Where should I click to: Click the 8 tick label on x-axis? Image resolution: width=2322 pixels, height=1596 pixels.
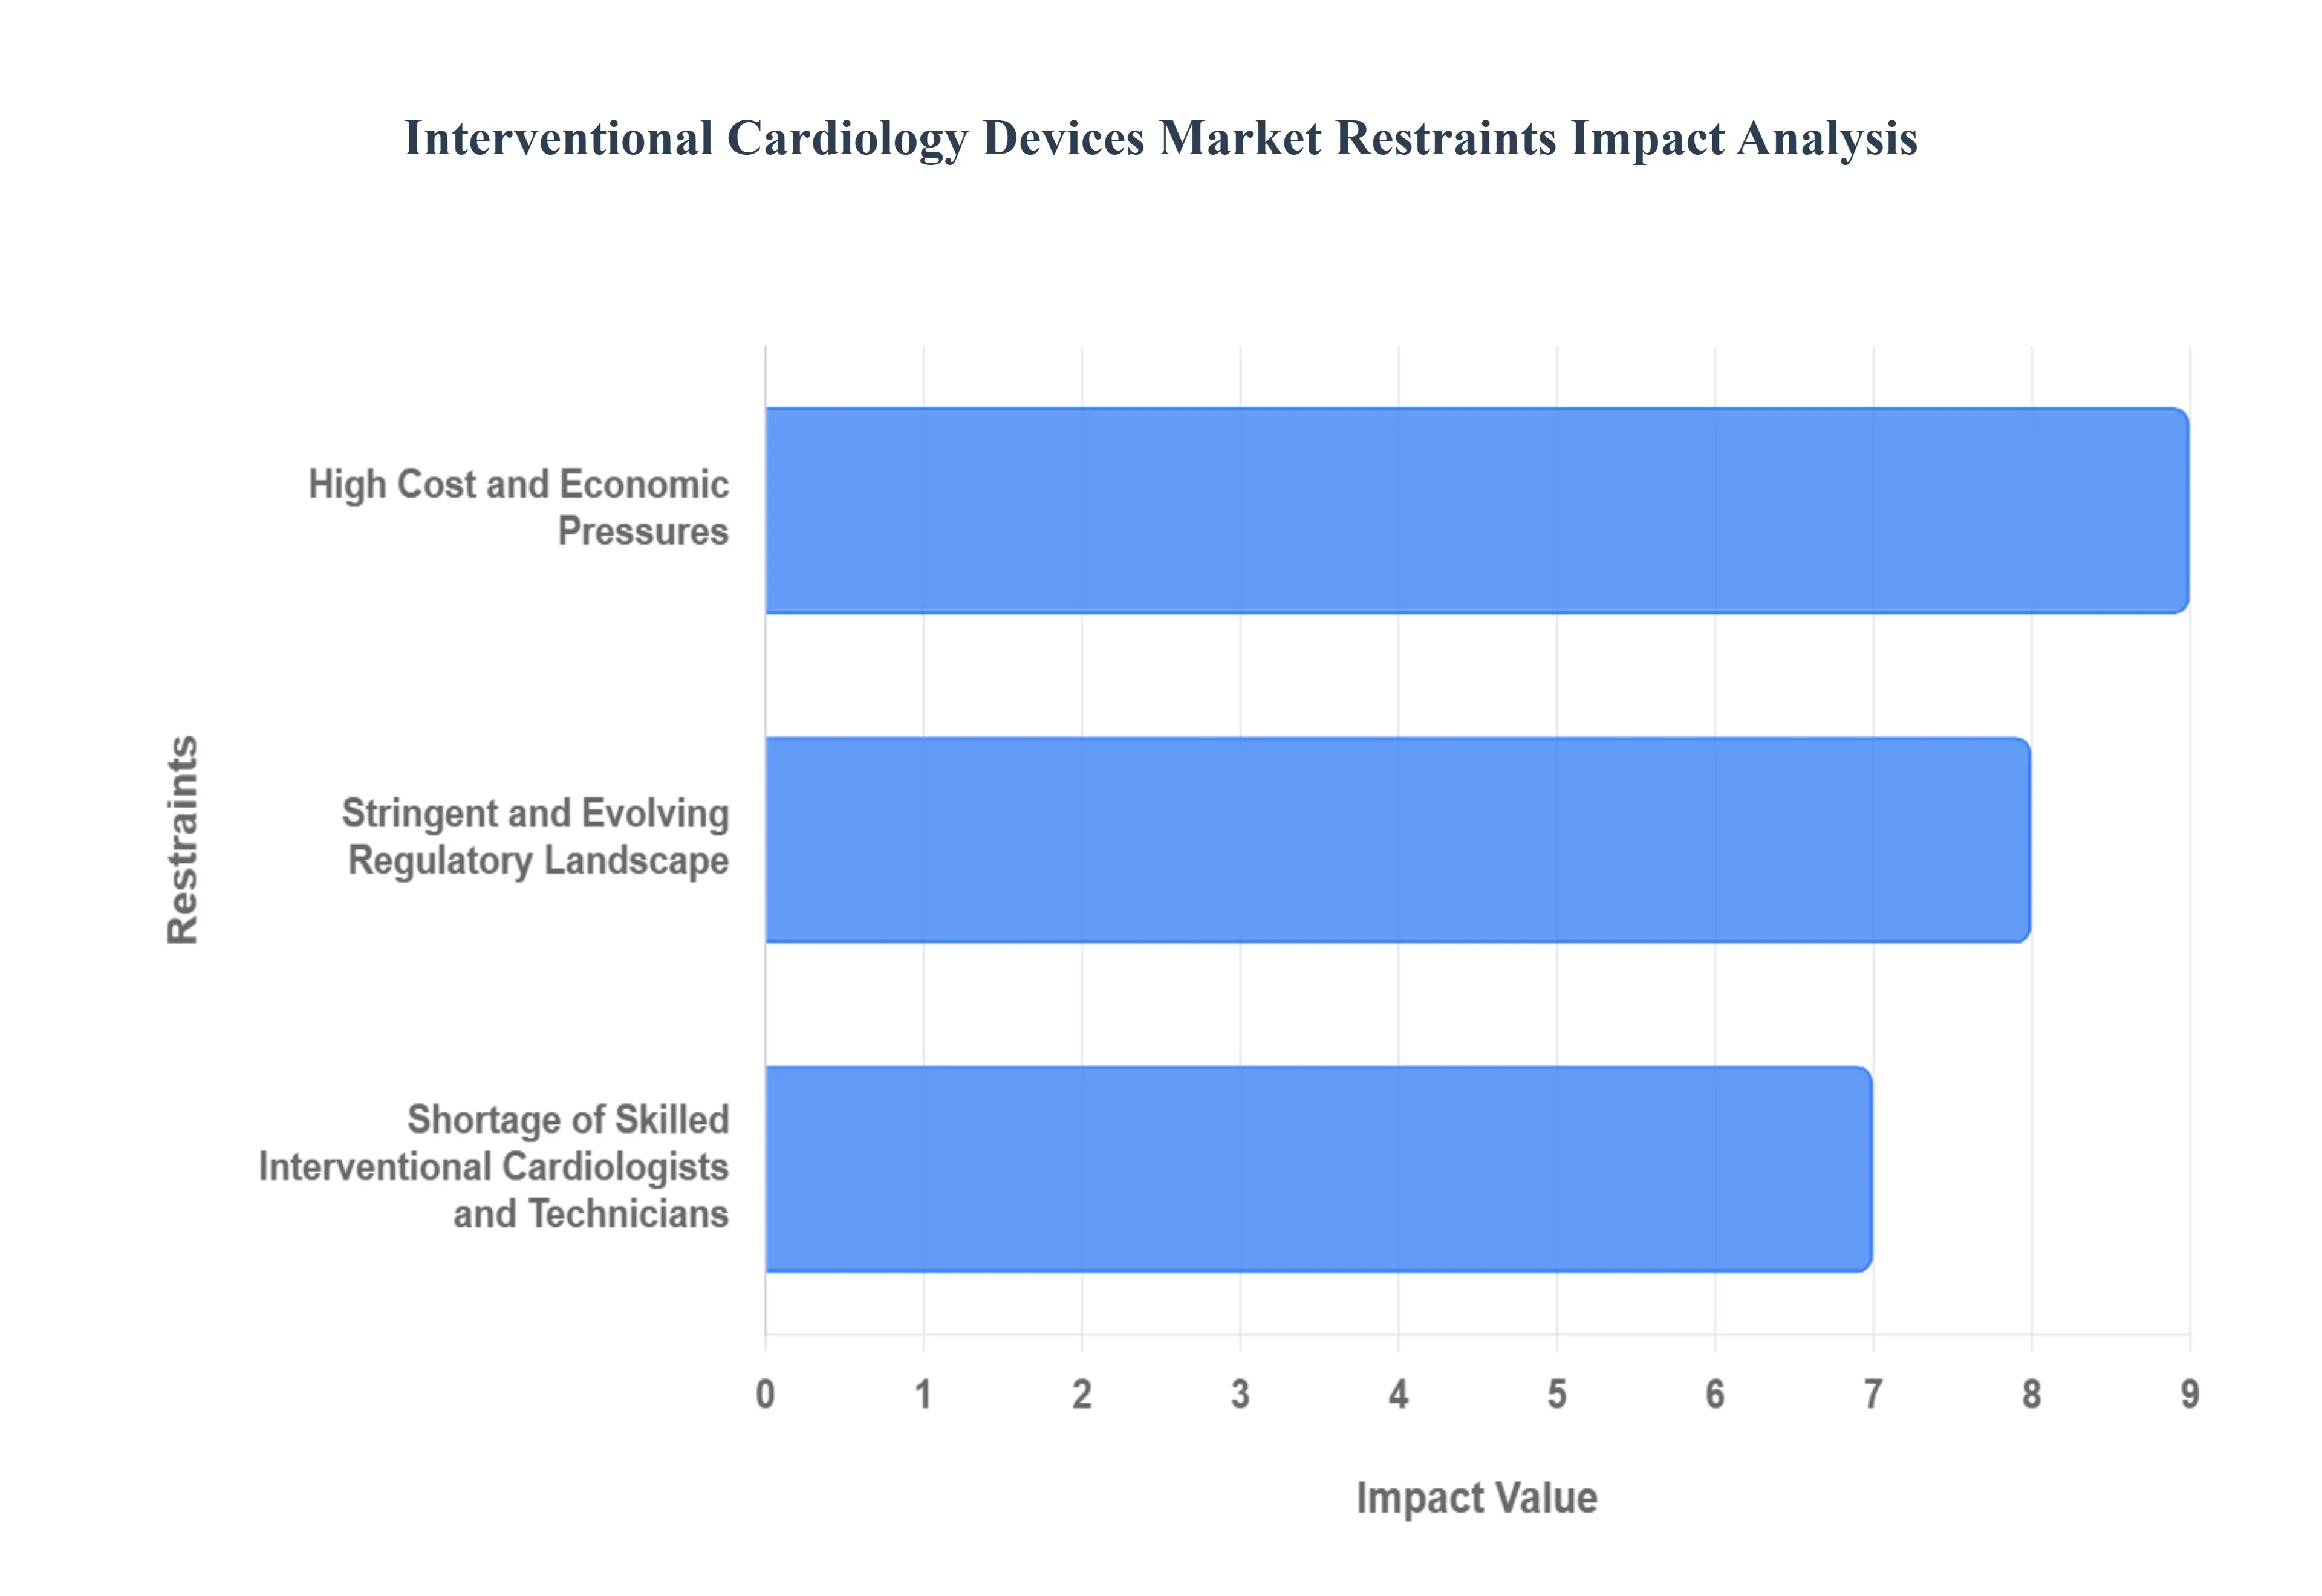point(2031,1394)
